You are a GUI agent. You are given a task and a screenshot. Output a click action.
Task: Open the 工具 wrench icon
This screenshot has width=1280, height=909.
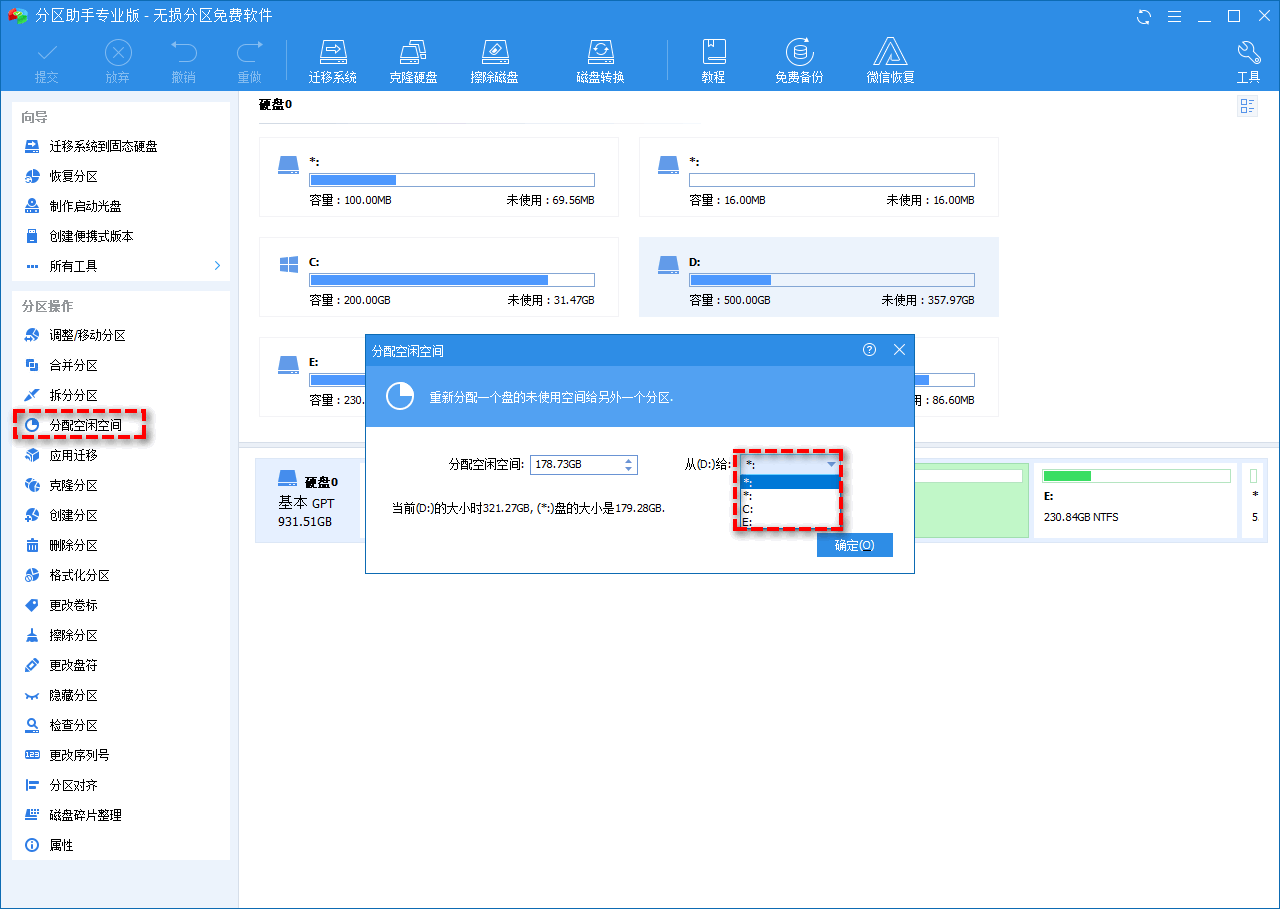(x=1248, y=61)
